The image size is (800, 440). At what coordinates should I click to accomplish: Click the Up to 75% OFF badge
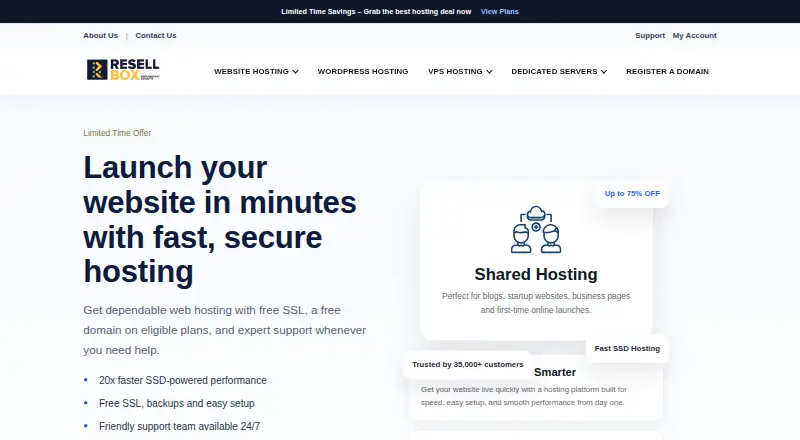[632, 193]
